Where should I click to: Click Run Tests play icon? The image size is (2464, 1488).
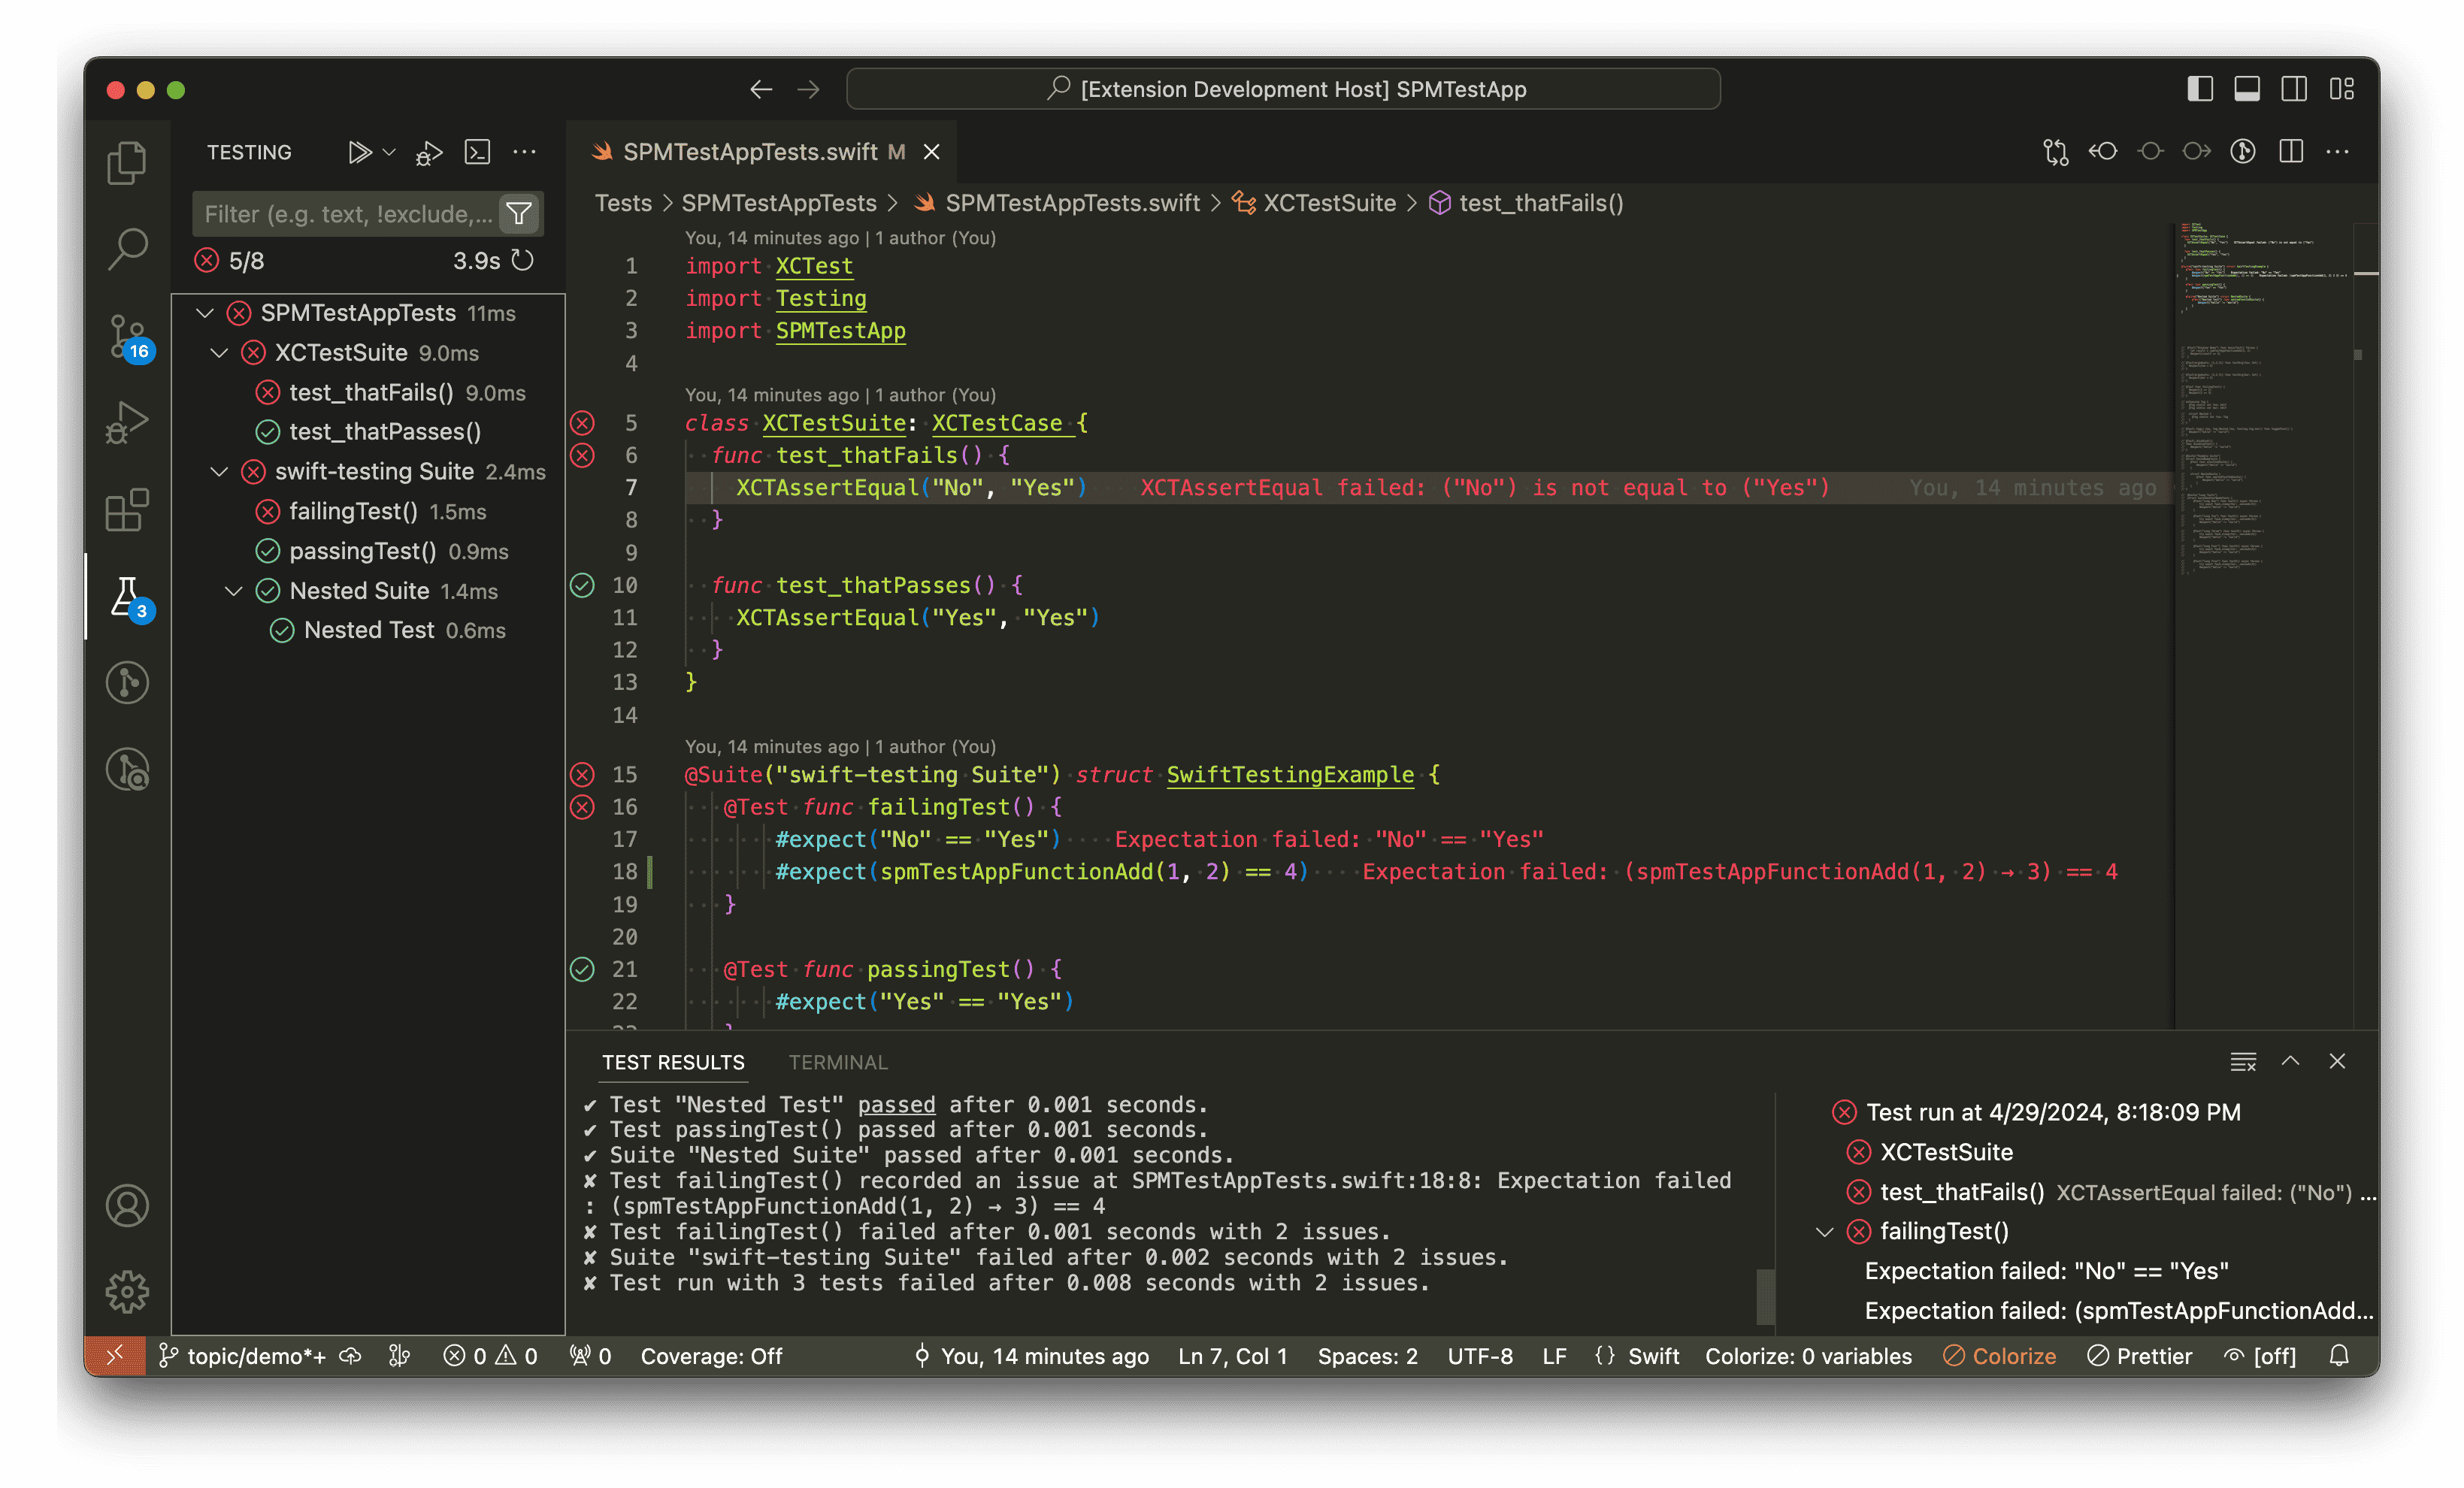pyautogui.click(x=358, y=152)
